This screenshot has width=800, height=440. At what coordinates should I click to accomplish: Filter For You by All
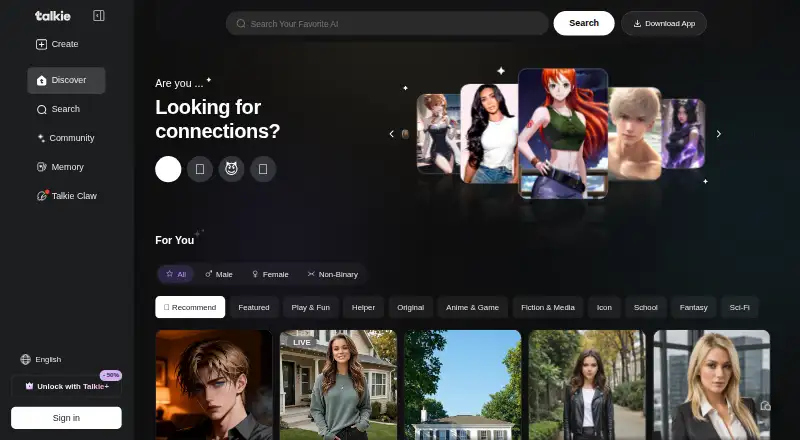pos(176,274)
